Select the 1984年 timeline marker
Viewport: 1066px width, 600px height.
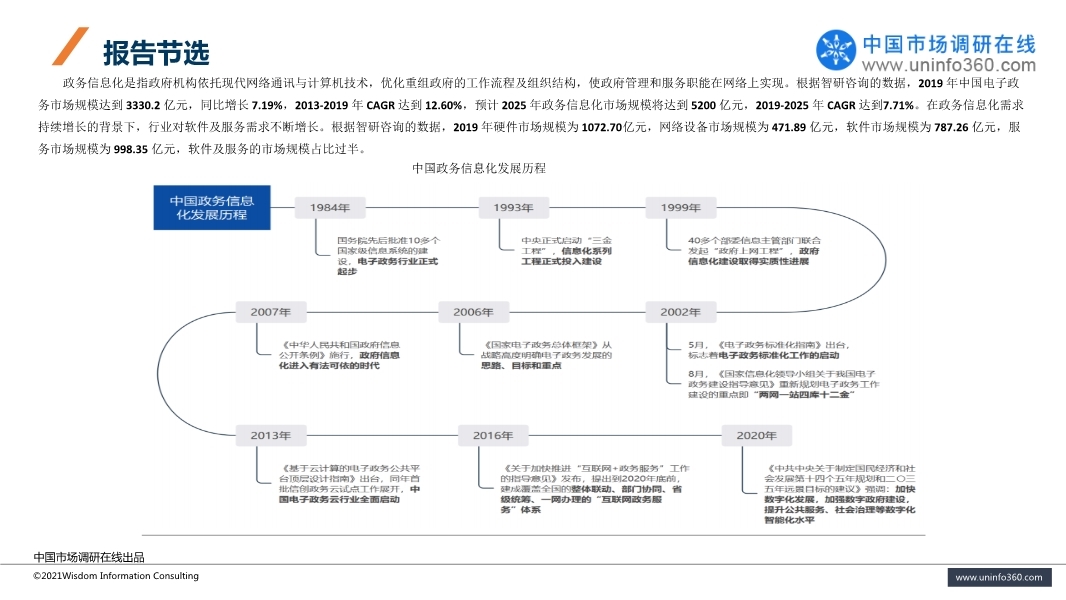click(x=329, y=208)
